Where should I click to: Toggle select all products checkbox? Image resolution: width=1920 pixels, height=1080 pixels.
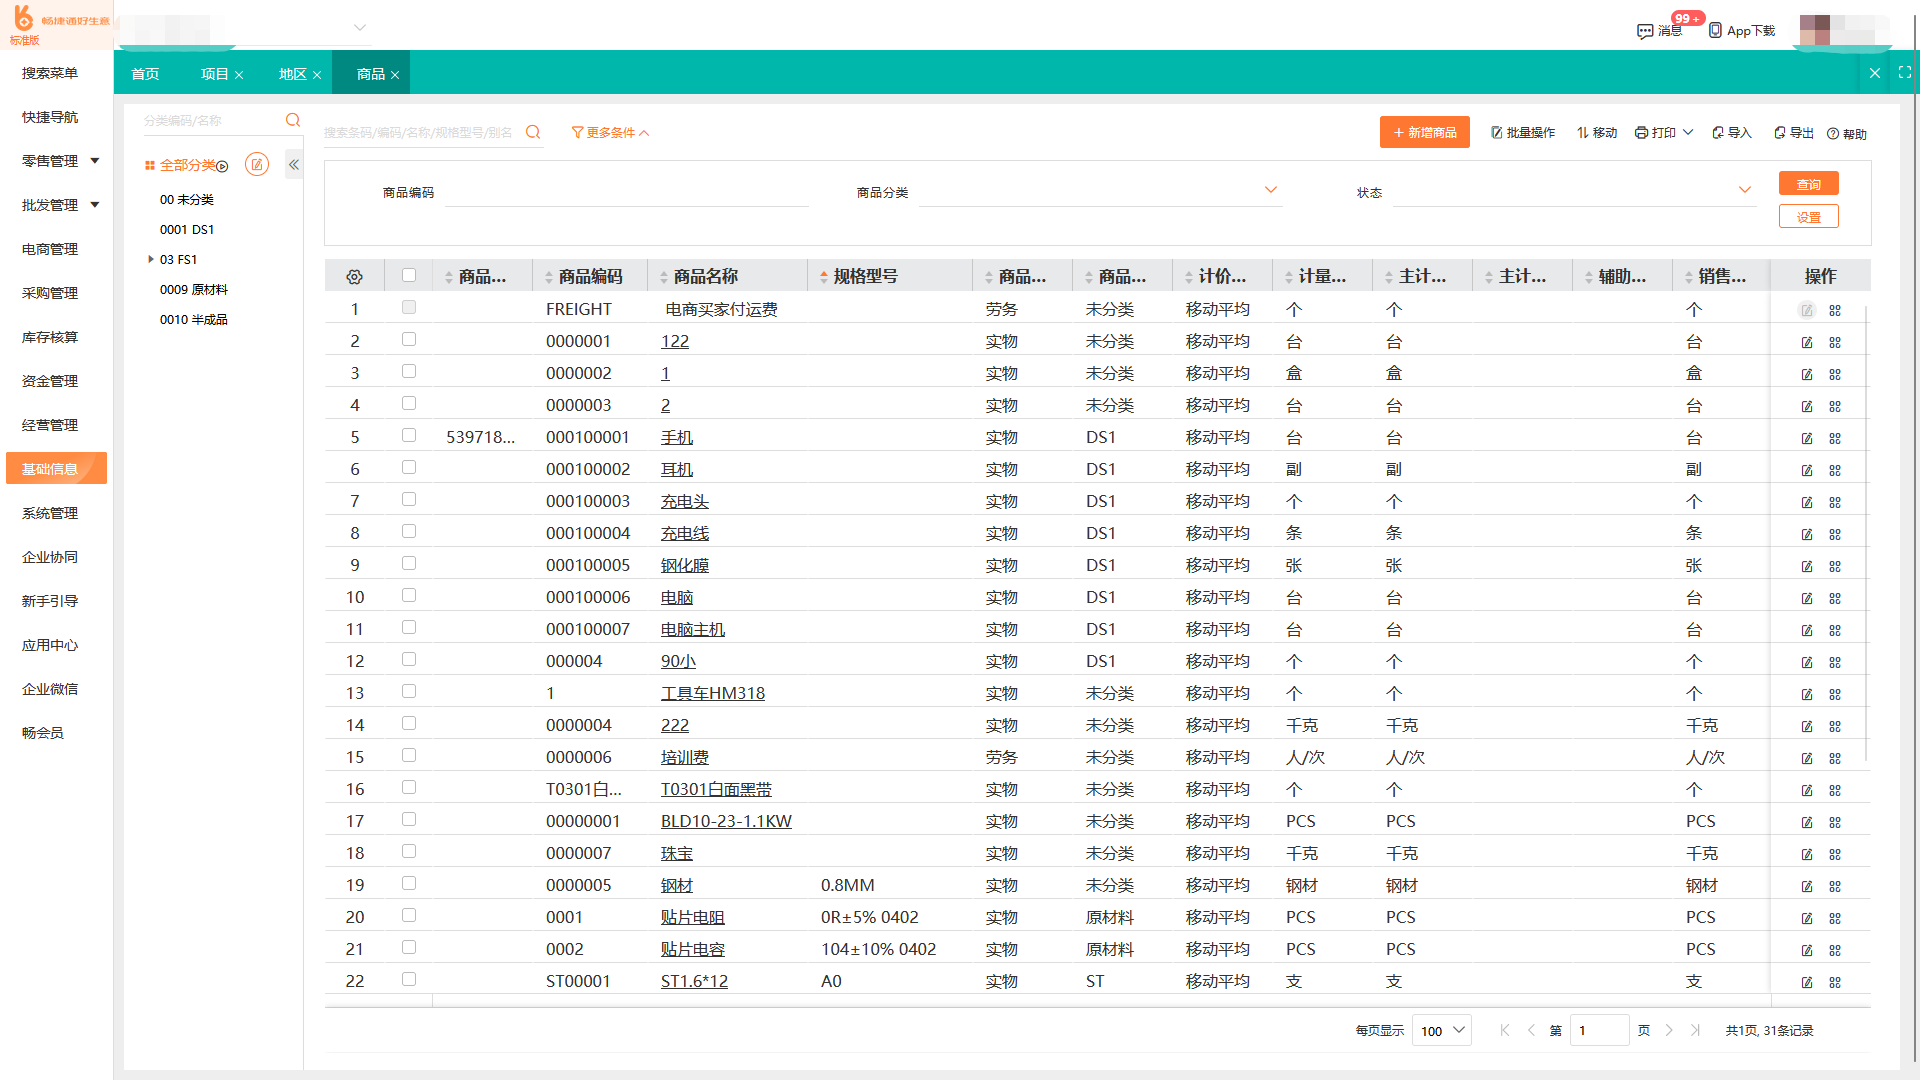[x=409, y=276]
